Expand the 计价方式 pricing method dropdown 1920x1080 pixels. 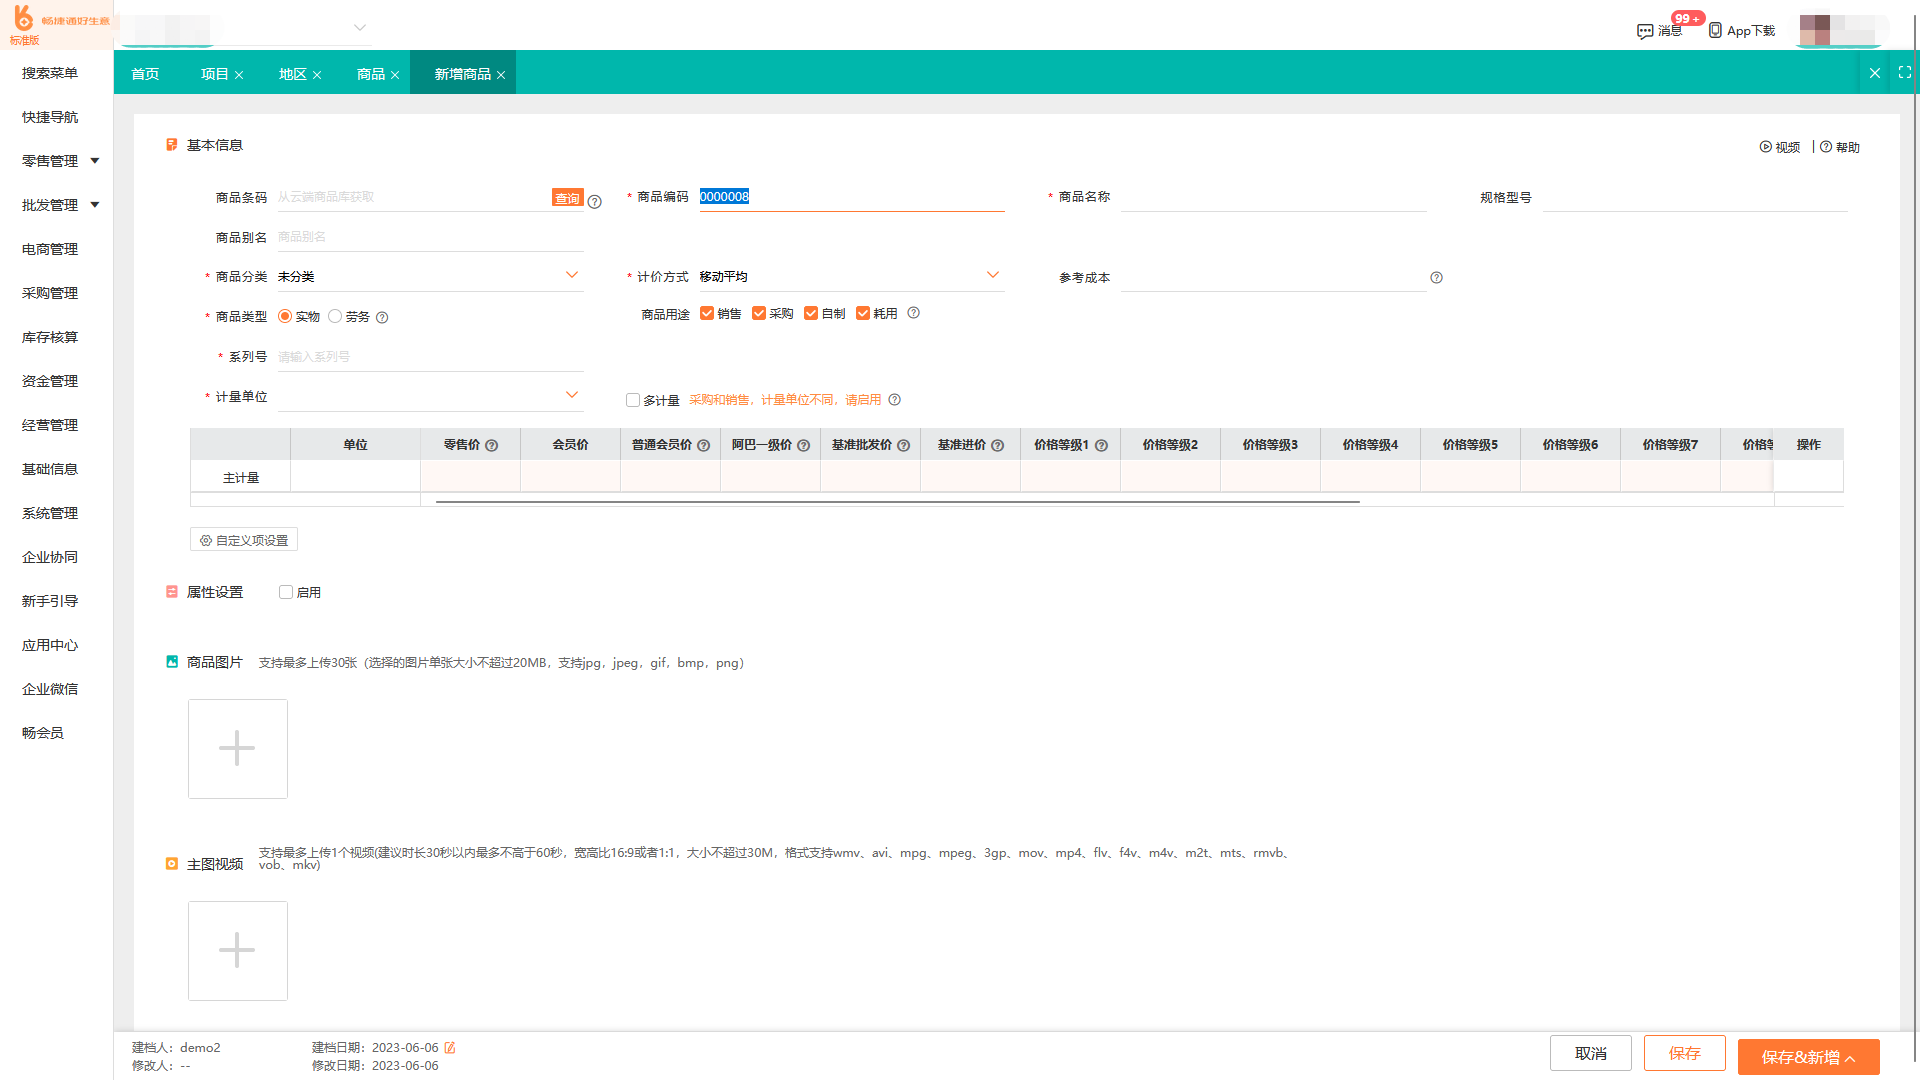[994, 276]
